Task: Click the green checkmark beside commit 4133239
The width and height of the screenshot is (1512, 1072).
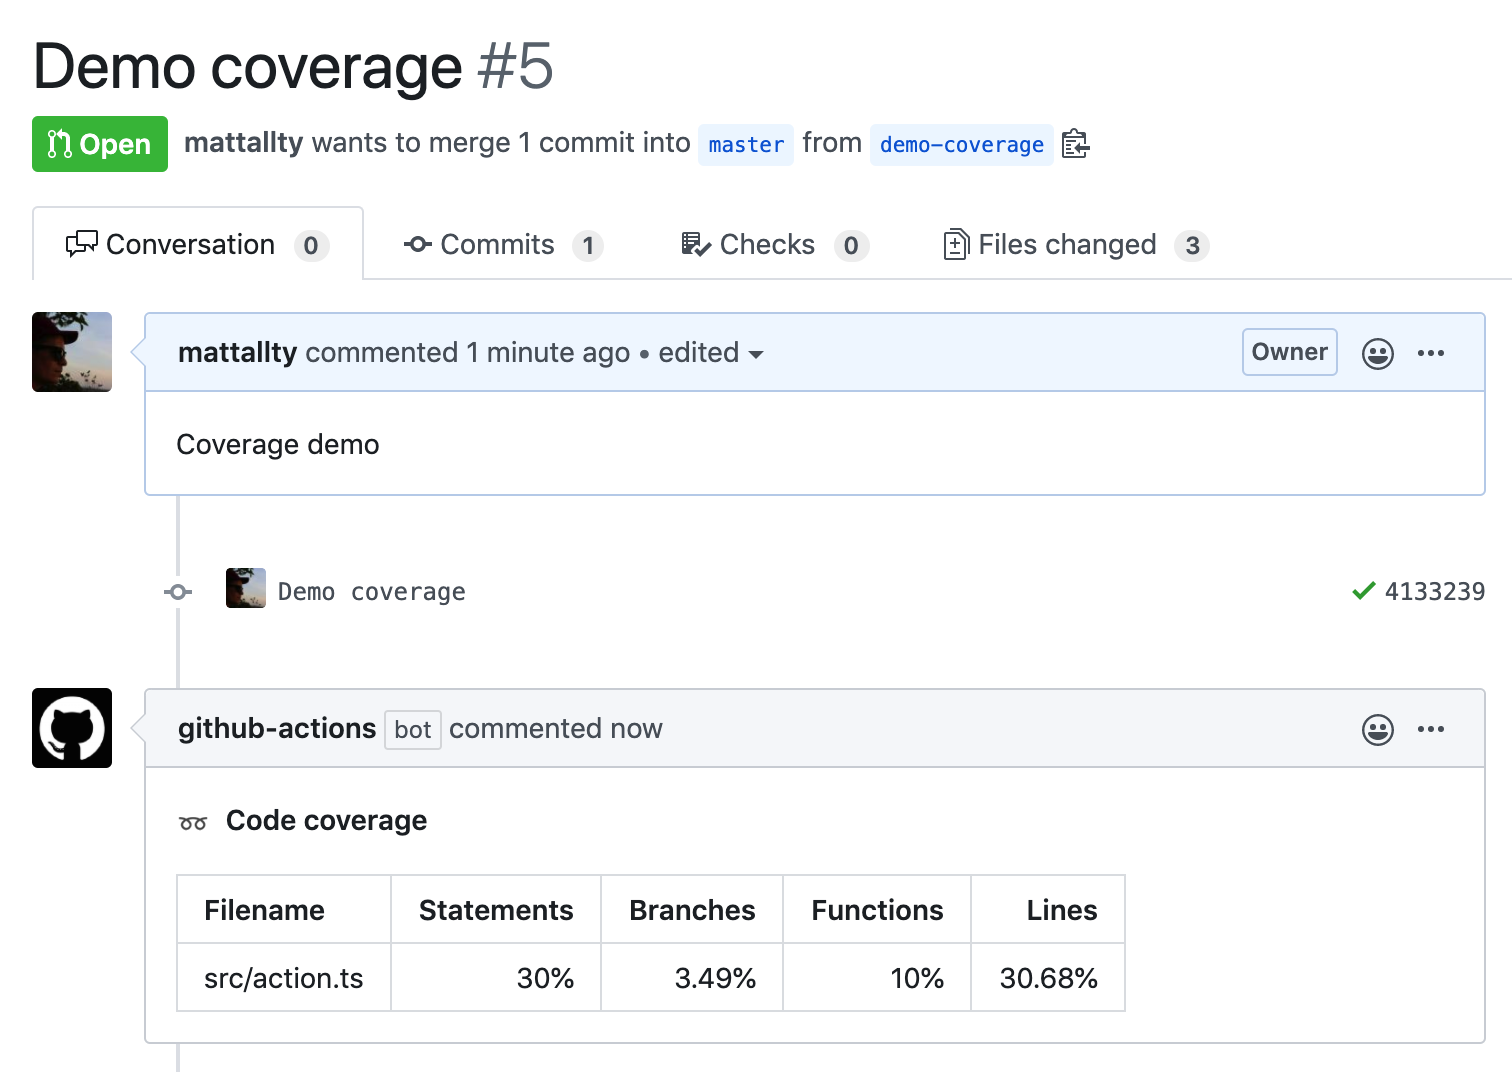Action: [1363, 590]
